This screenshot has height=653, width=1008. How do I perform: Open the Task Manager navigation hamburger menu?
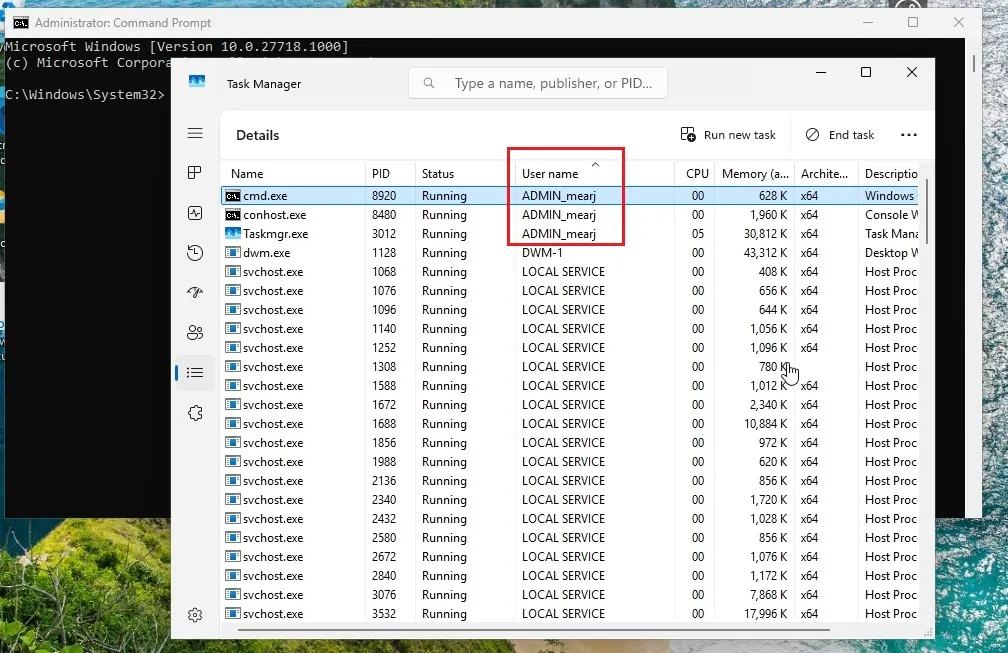(195, 133)
